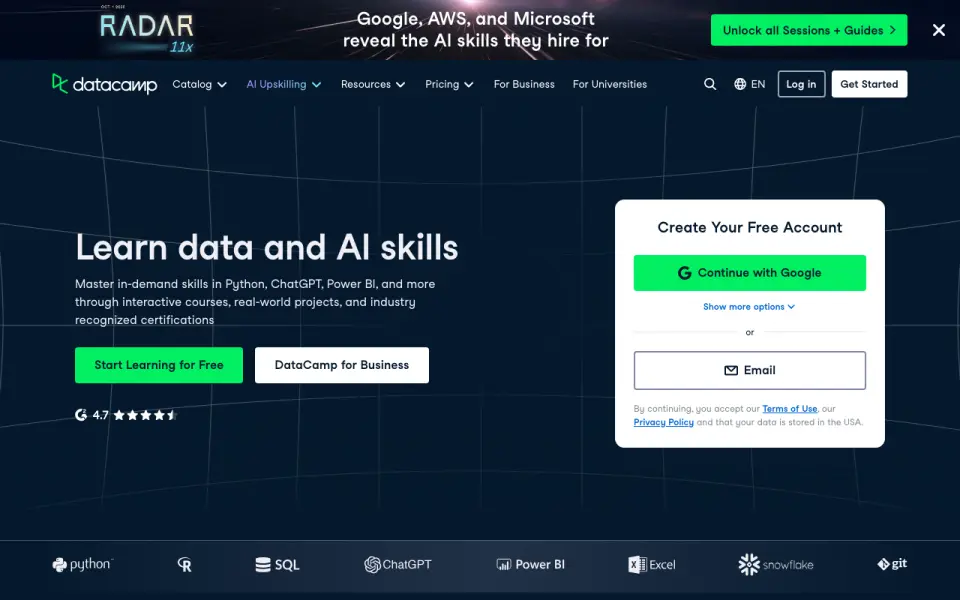Close the Radar promo banner
The image size is (960, 600).
[x=939, y=30]
